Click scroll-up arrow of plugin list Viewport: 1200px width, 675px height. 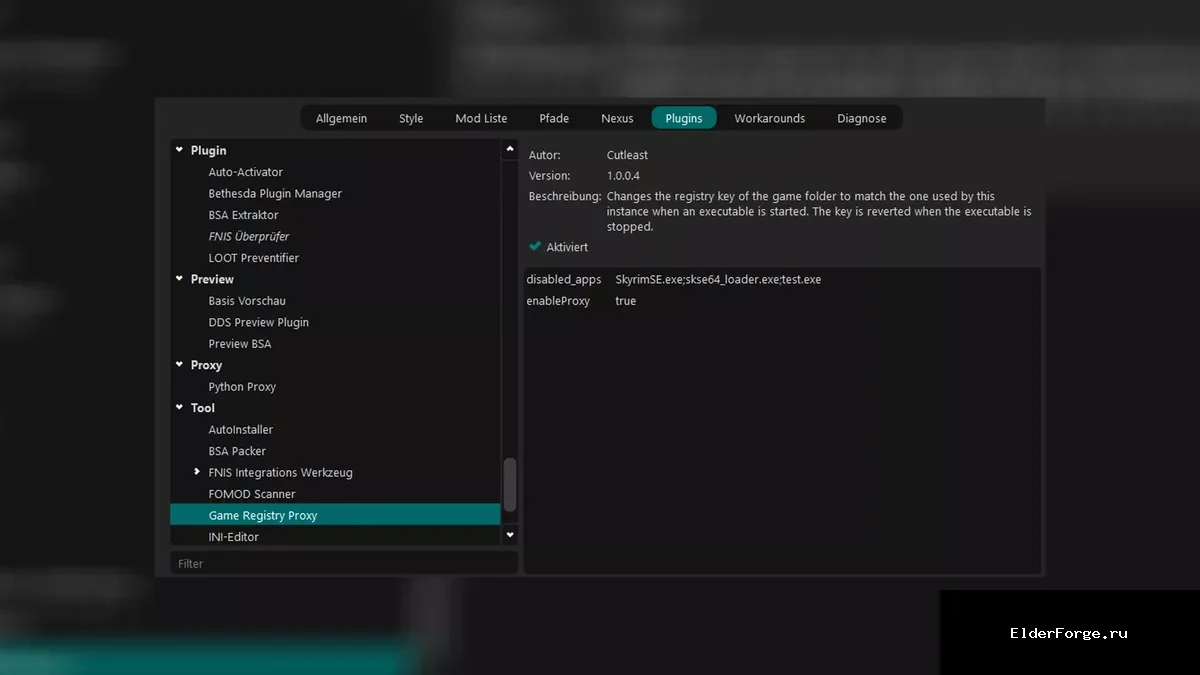510,149
